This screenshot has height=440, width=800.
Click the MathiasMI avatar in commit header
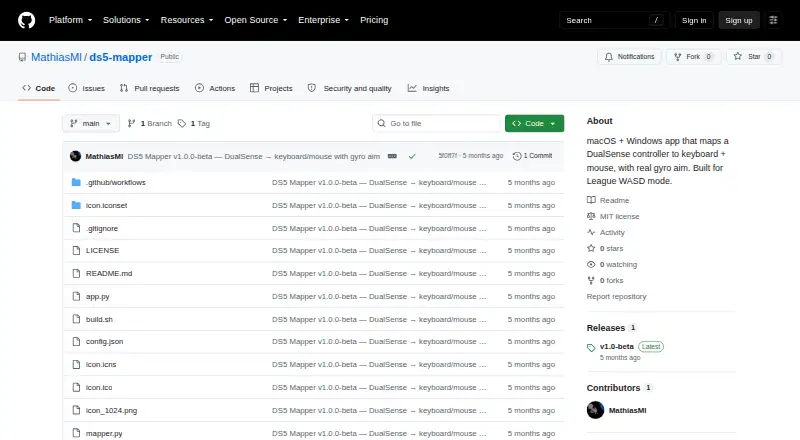(x=76, y=156)
